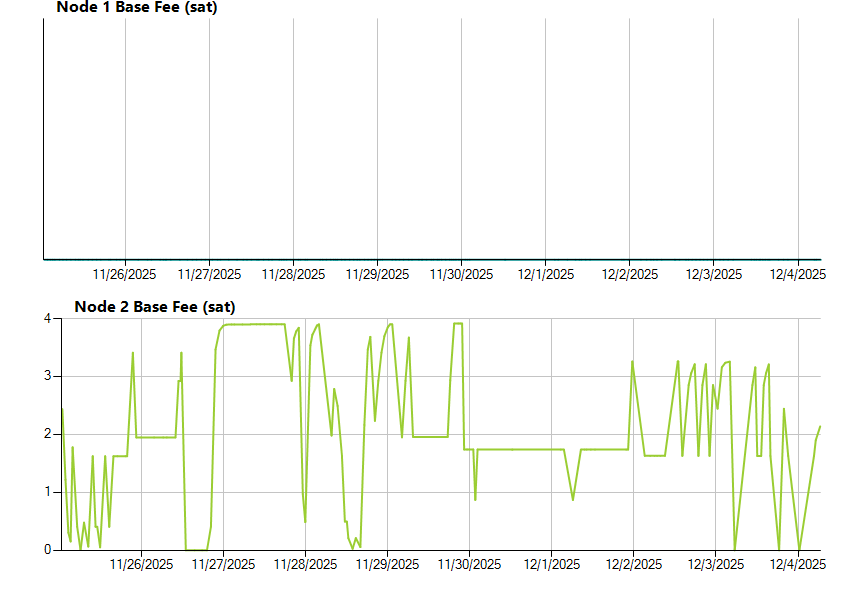Image resolution: width=860 pixels, height=600 pixels.
Task: Select 11/29/2025 label on Node 1 chart axis
Action: click(377, 274)
